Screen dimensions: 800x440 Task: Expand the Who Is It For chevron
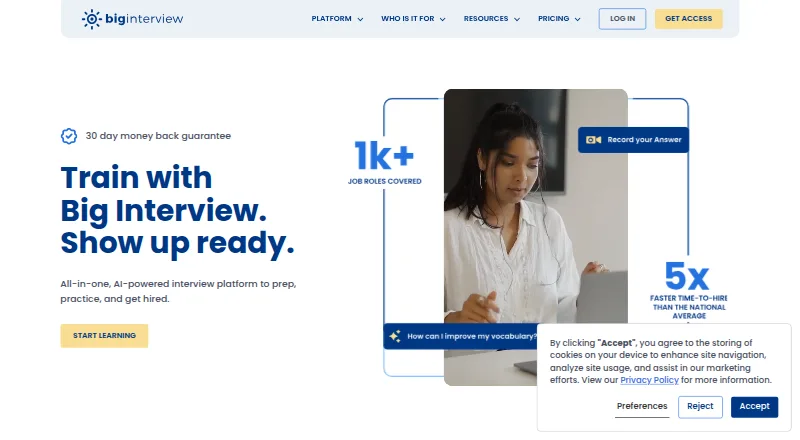pyautogui.click(x=442, y=19)
